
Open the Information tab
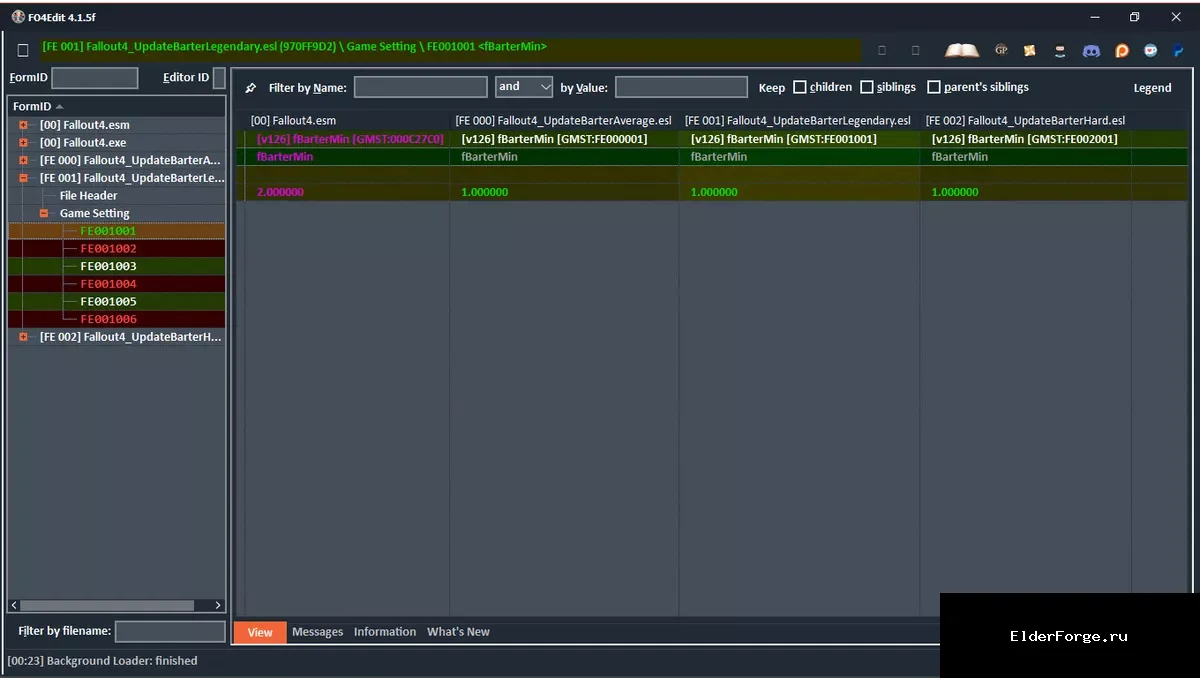point(384,632)
